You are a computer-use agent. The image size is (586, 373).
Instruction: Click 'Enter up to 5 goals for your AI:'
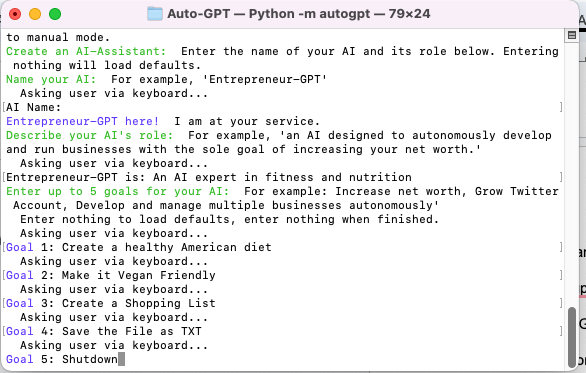pyautogui.click(x=117, y=191)
